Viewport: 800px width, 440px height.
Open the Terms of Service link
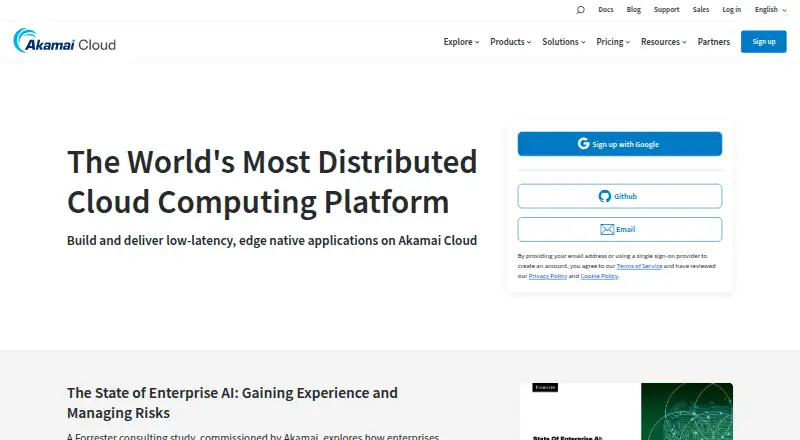[x=639, y=266]
